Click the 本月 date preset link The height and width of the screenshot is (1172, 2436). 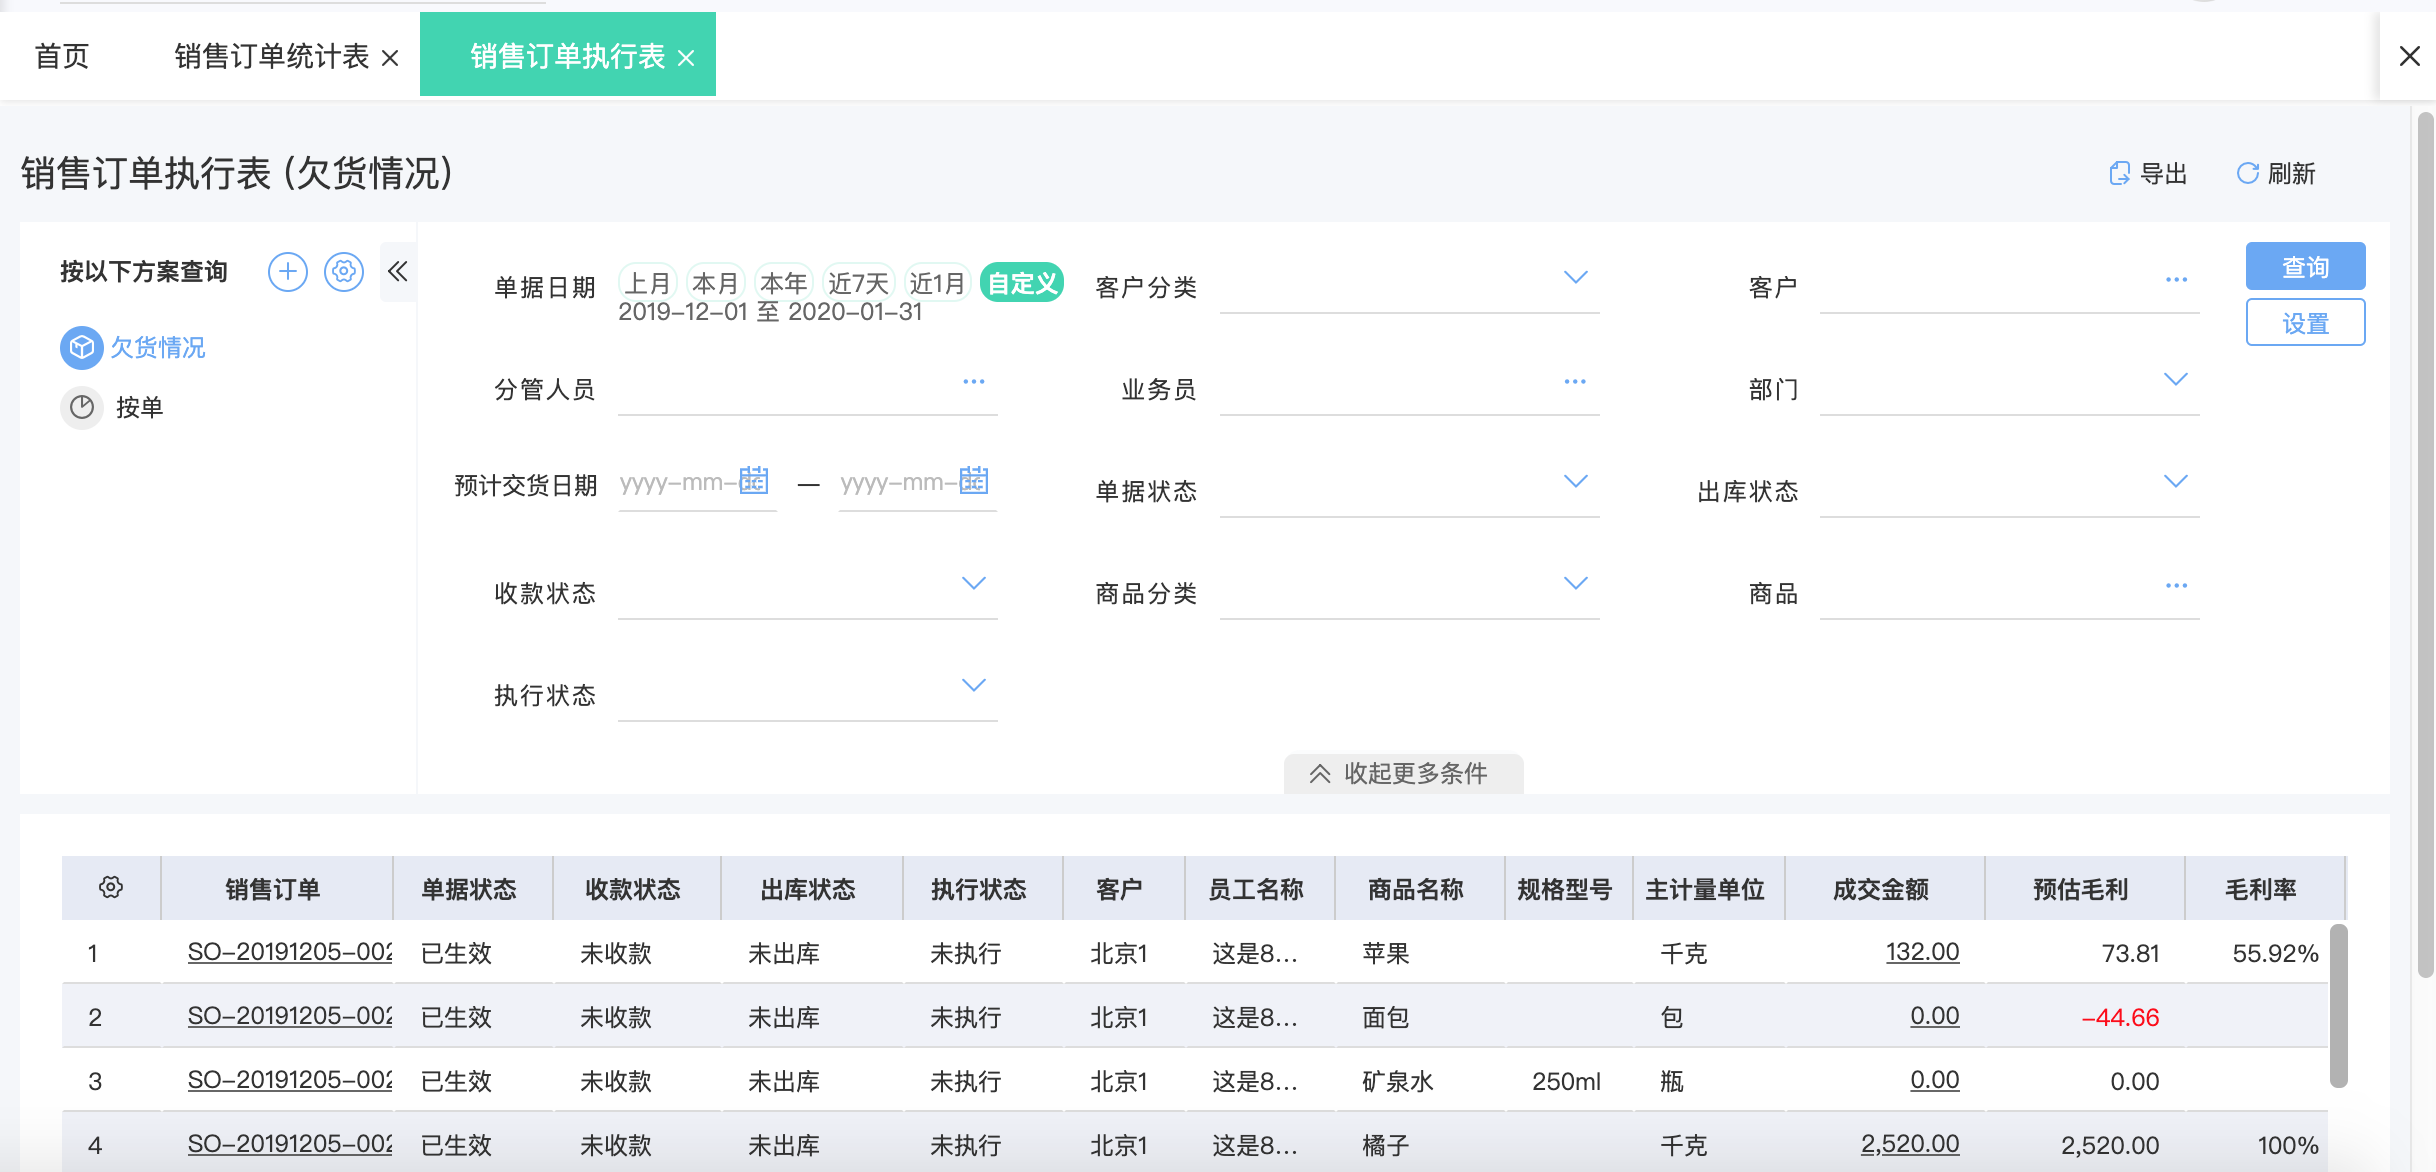coord(713,281)
